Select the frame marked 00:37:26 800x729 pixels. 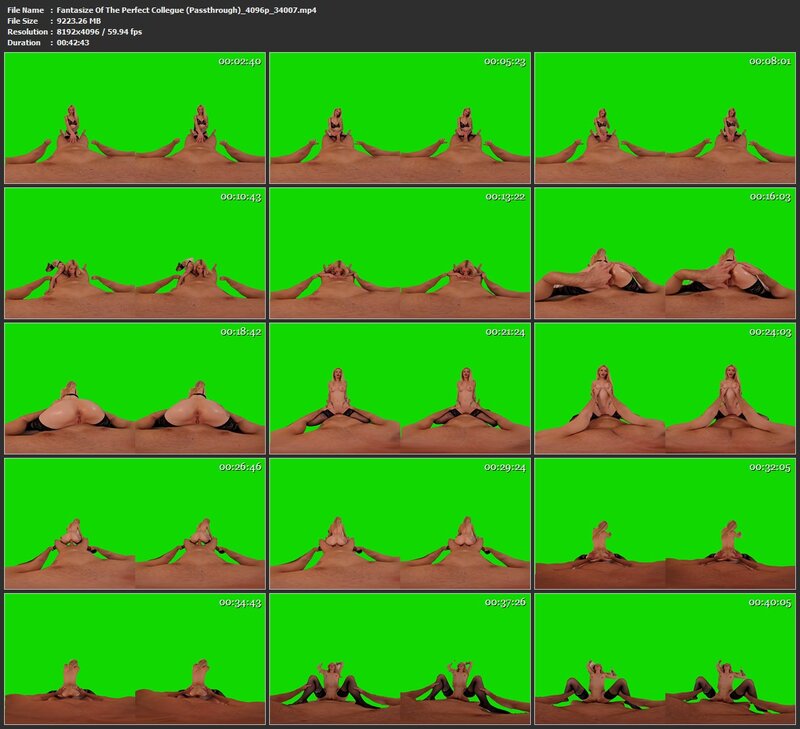(400, 658)
